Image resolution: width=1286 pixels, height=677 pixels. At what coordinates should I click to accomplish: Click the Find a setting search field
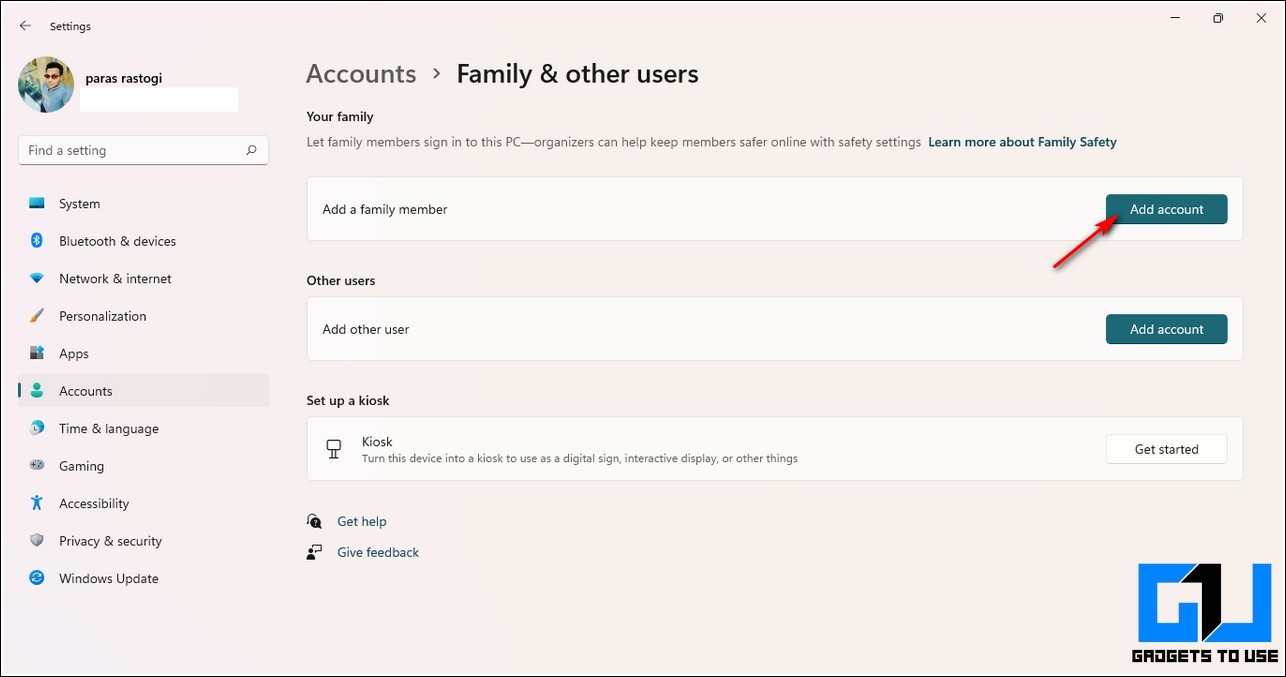click(x=130, y=151)
